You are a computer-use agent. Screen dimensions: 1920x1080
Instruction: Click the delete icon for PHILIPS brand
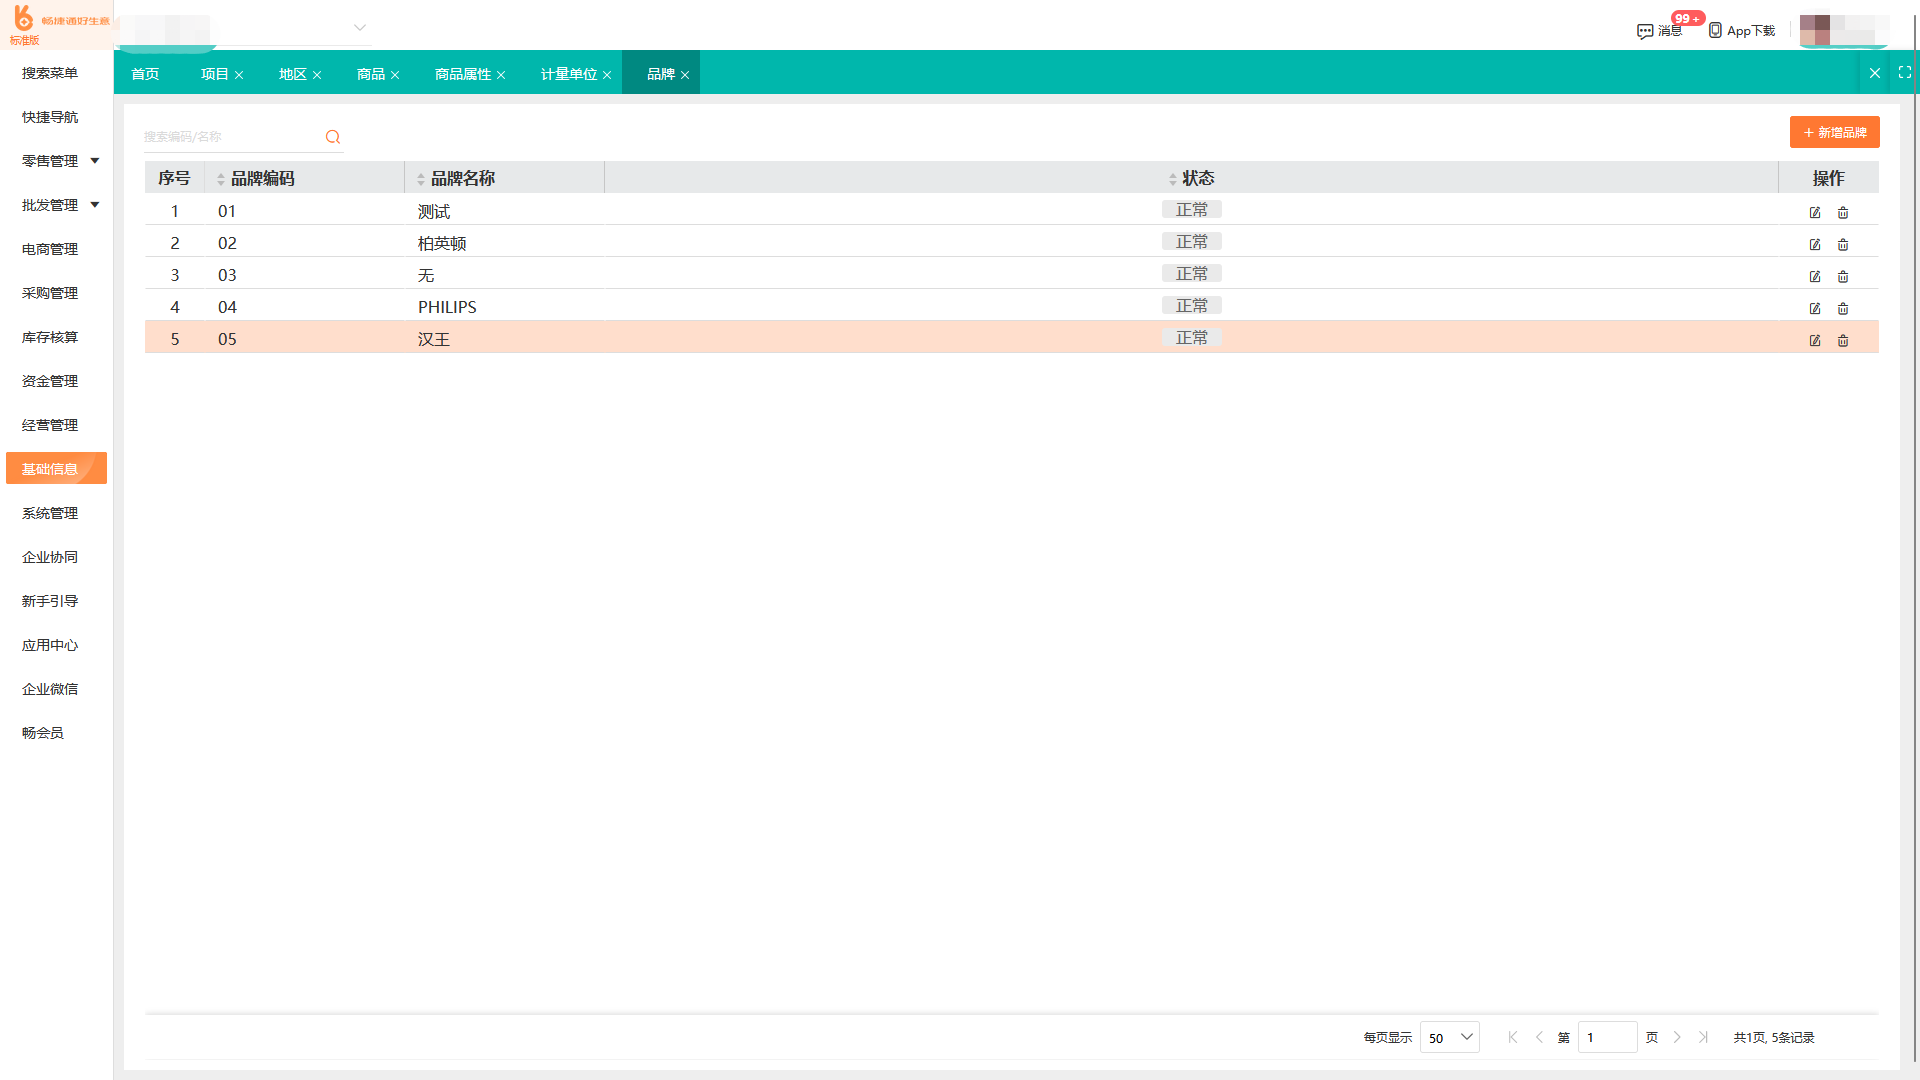tap(1844, 307)
